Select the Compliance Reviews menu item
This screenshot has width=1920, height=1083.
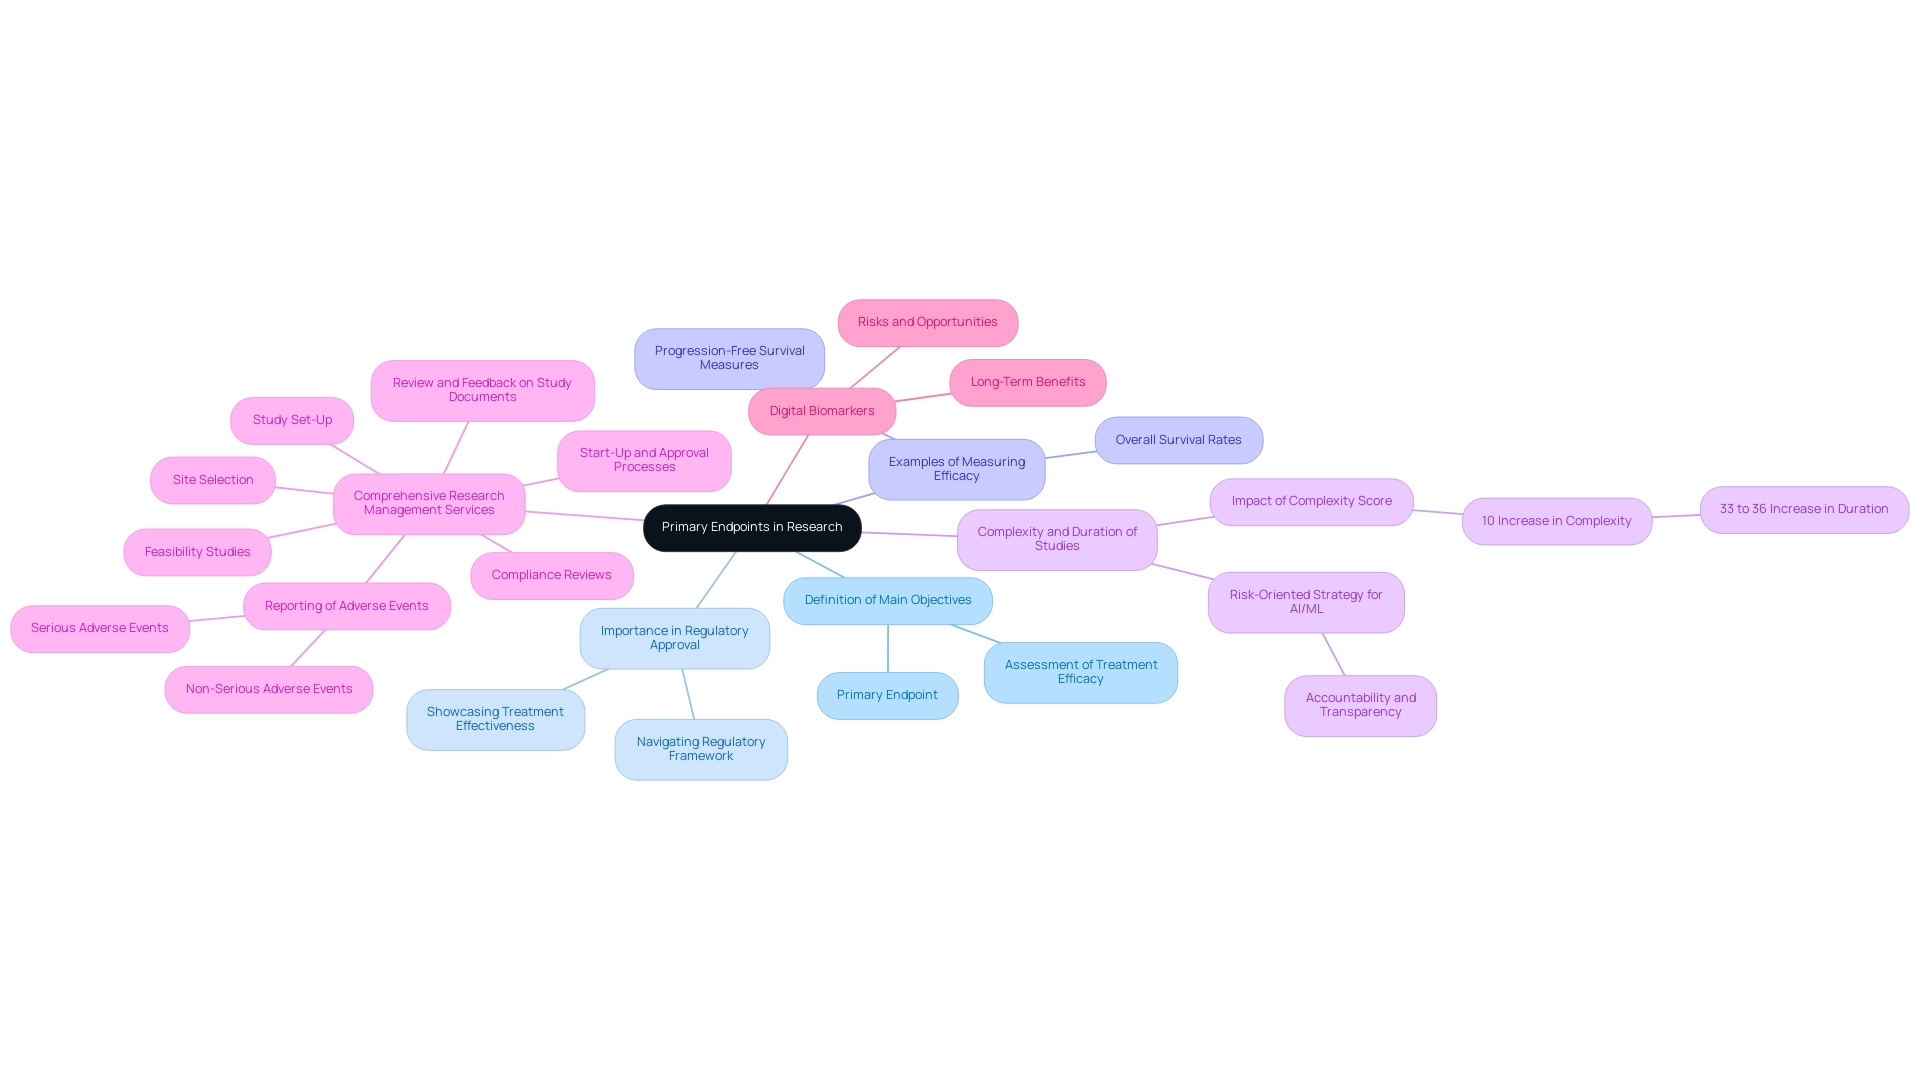coord(551,574)
